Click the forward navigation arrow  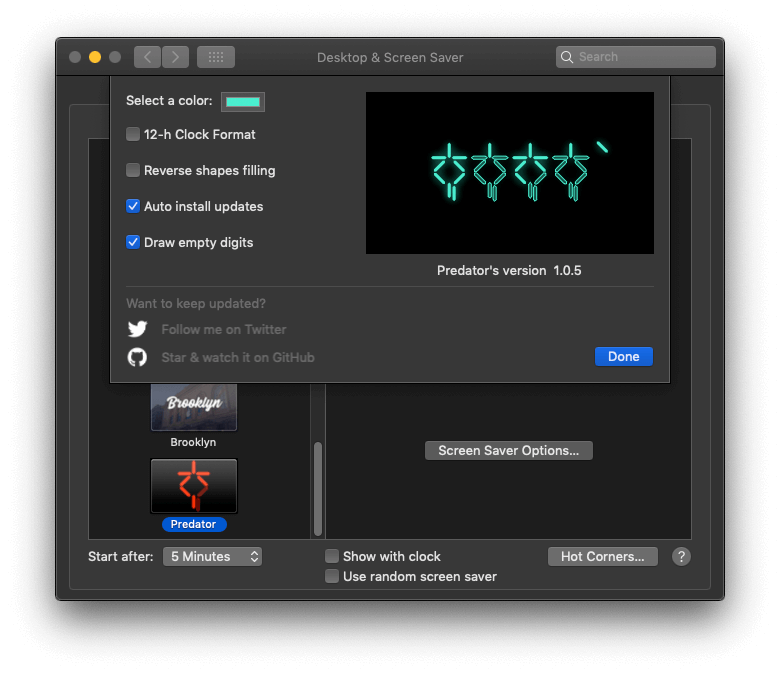(x=175, y=57)
